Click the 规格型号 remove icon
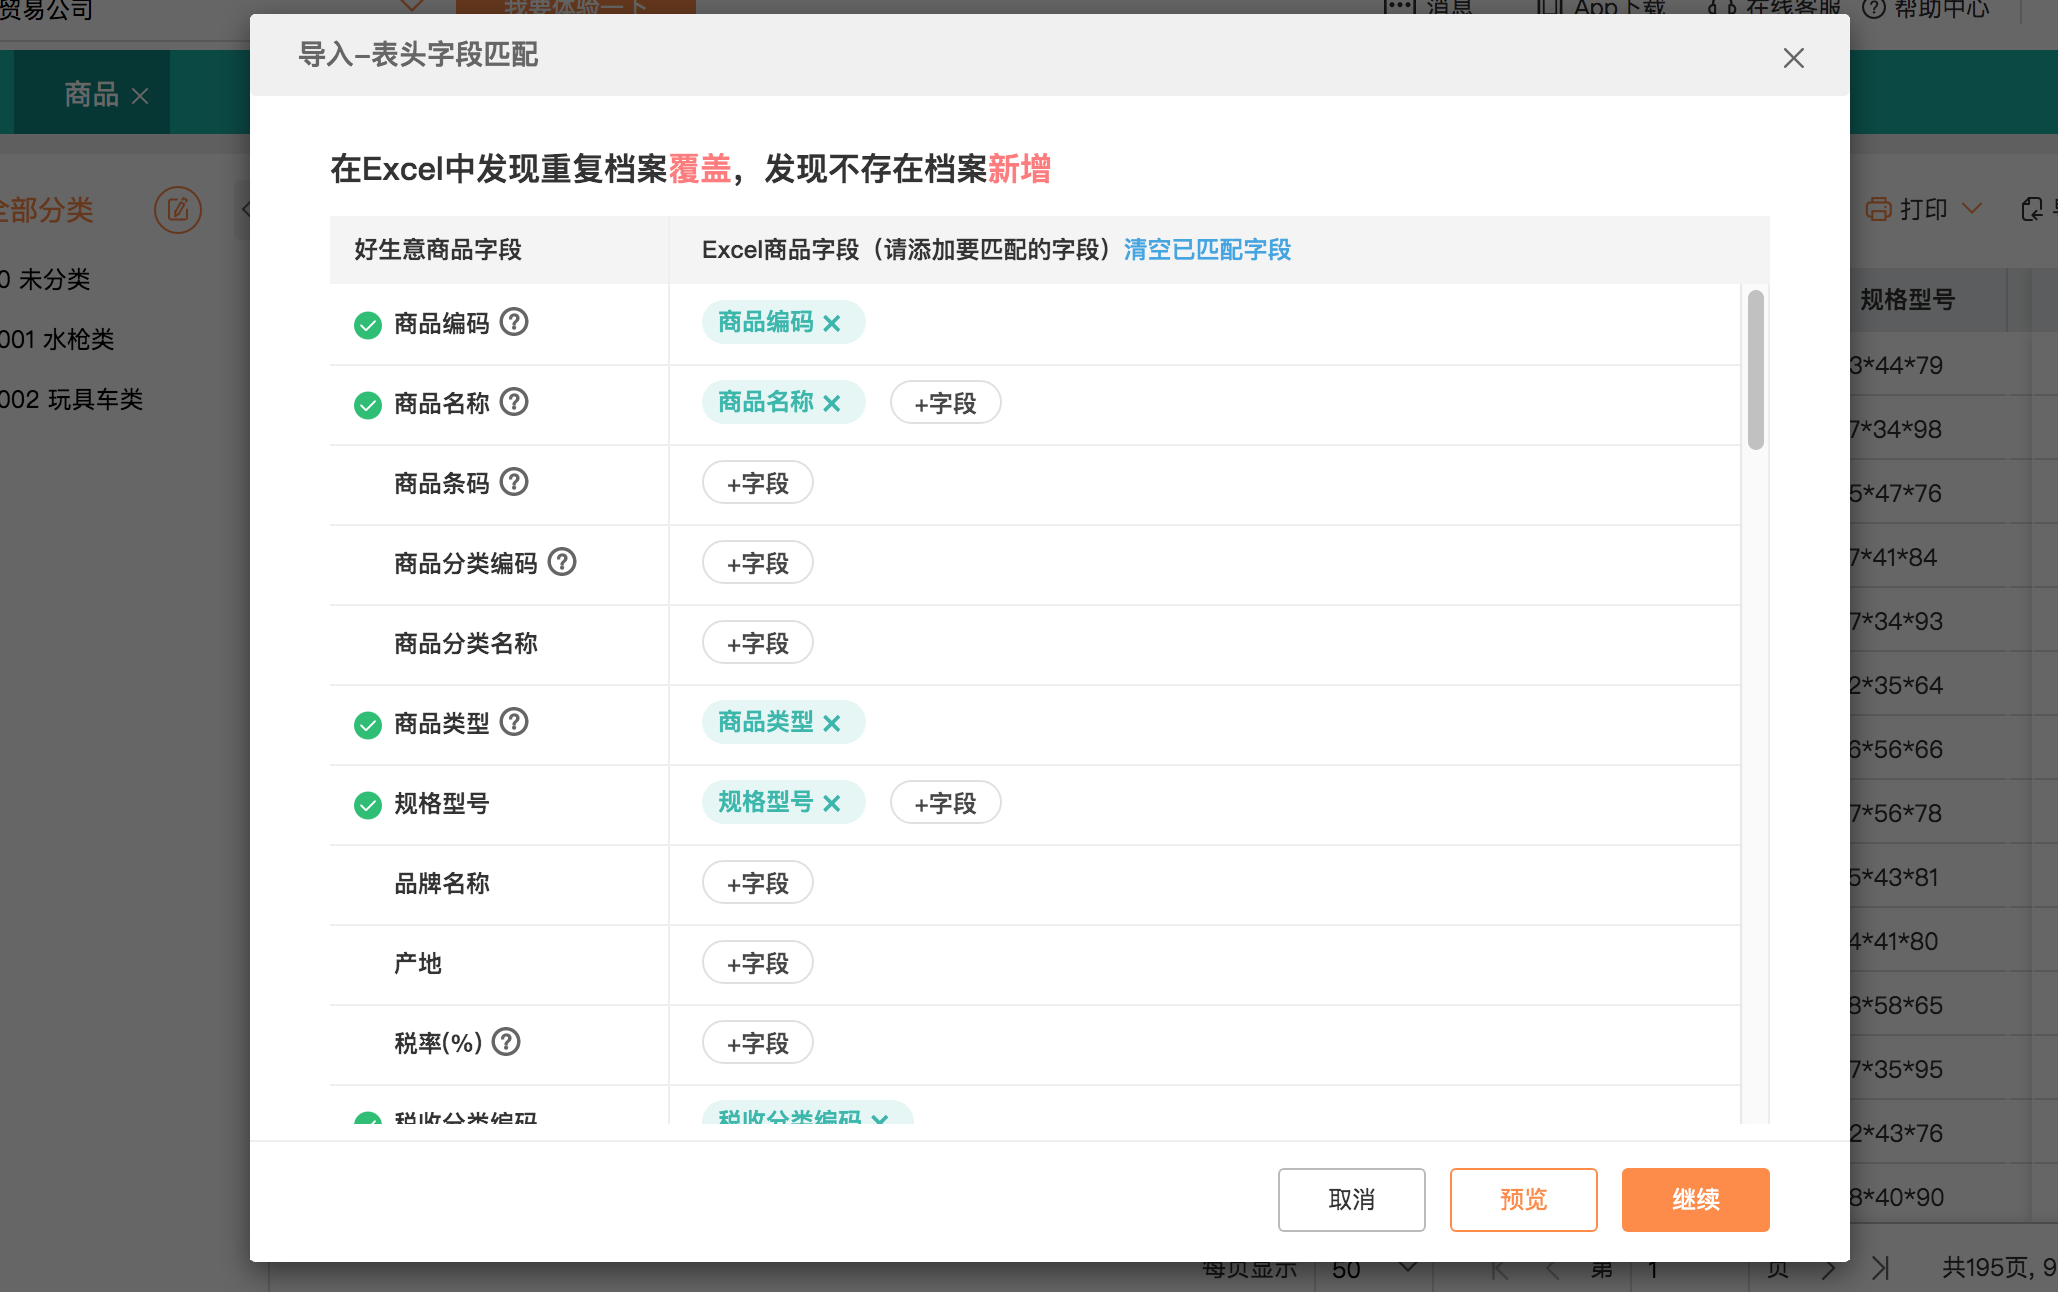Image resolution: width=2058 pixels, height=1292 pixels. [x=832, y=804]
